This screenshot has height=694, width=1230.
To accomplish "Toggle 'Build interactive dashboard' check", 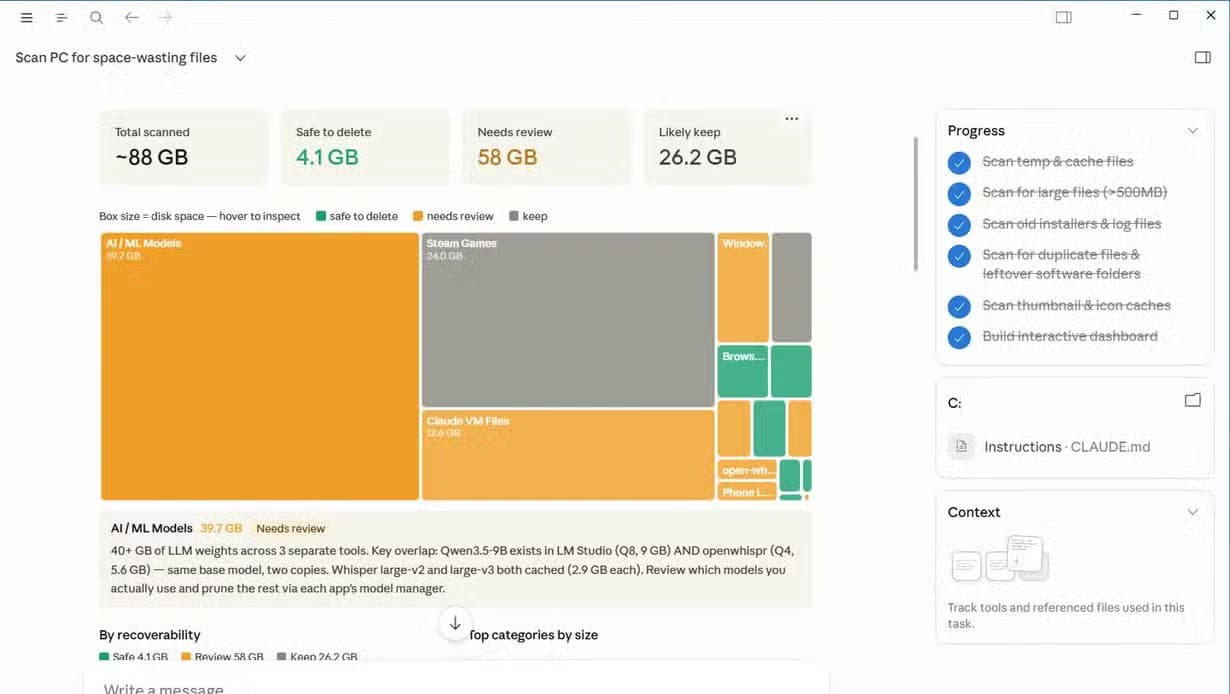I will (x=959, y=337).
